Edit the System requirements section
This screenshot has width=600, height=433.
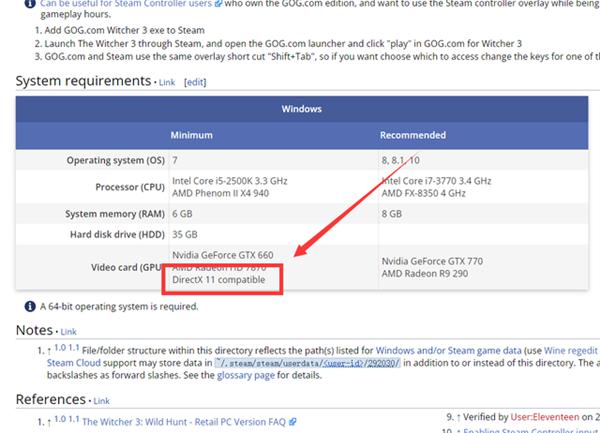click(x=195, y=81)
